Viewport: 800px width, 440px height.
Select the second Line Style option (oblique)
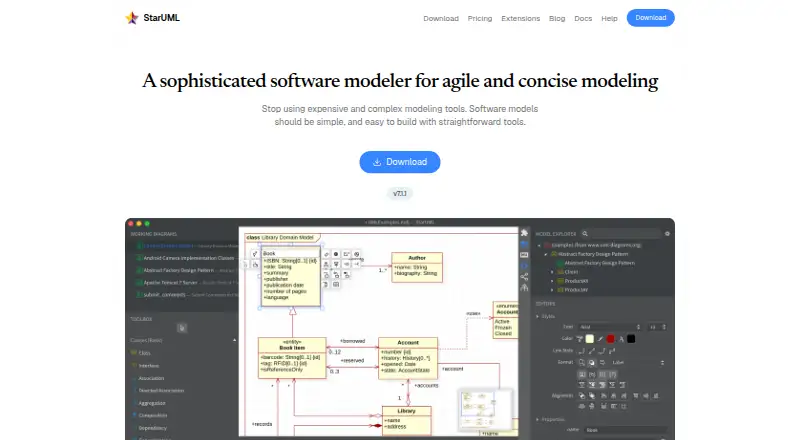pyautogui.click(x=592, y=351)
